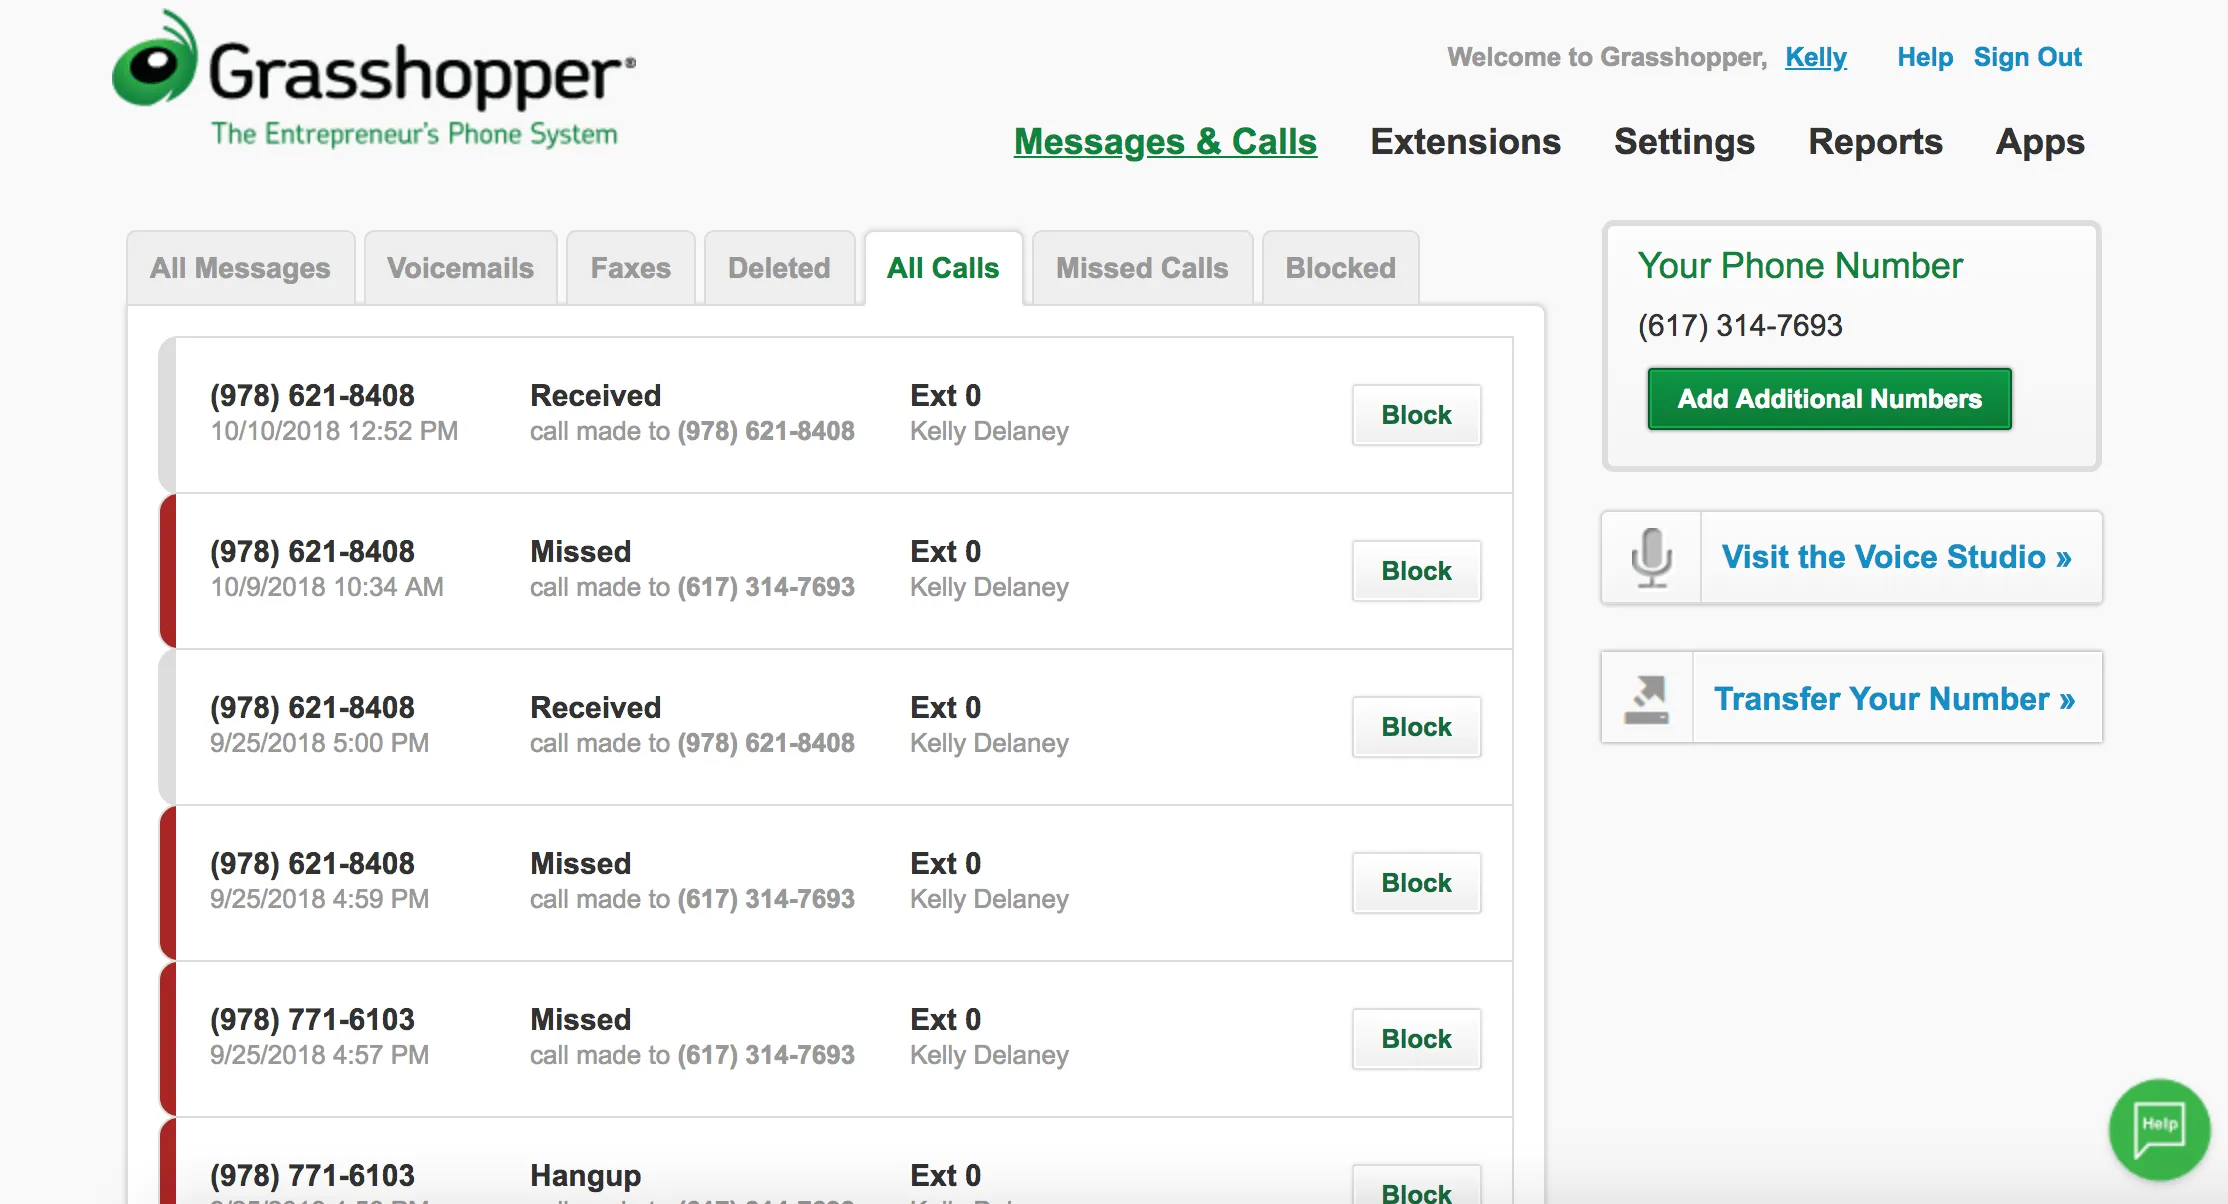Open the Extensions menu item
Screen dimensions: 2228x1204
[1466, 141]
